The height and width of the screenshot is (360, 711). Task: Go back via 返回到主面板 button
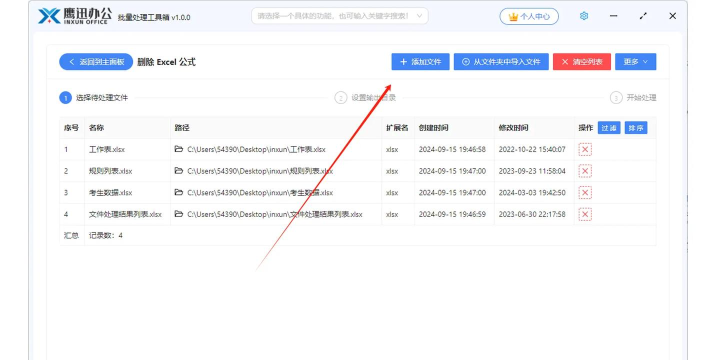[96, 62]
